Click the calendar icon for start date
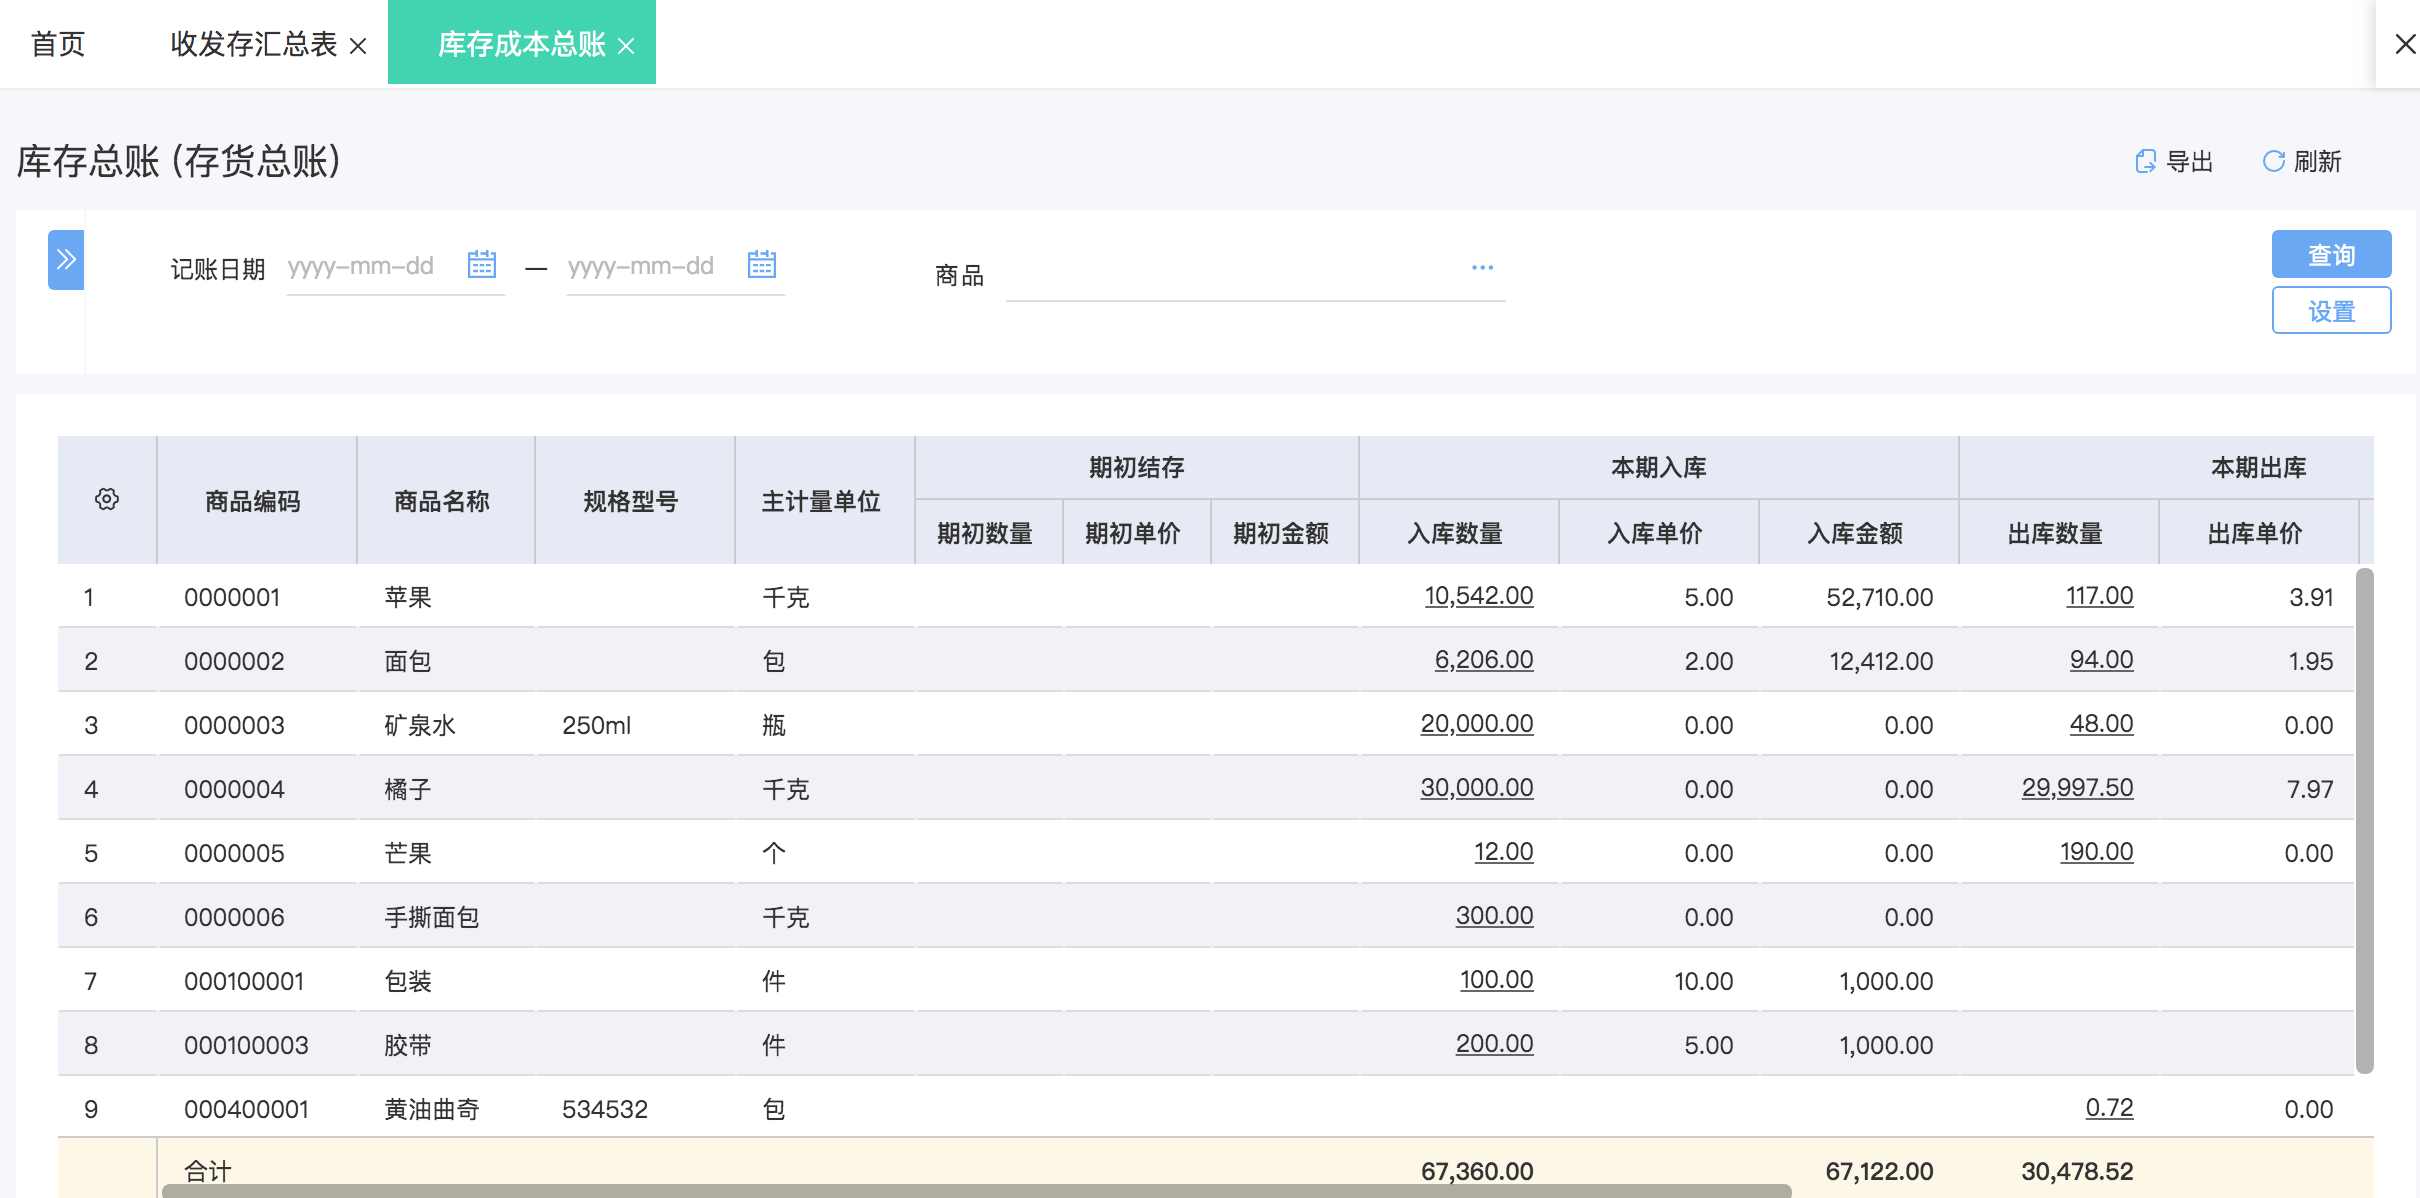 (485, 266)
